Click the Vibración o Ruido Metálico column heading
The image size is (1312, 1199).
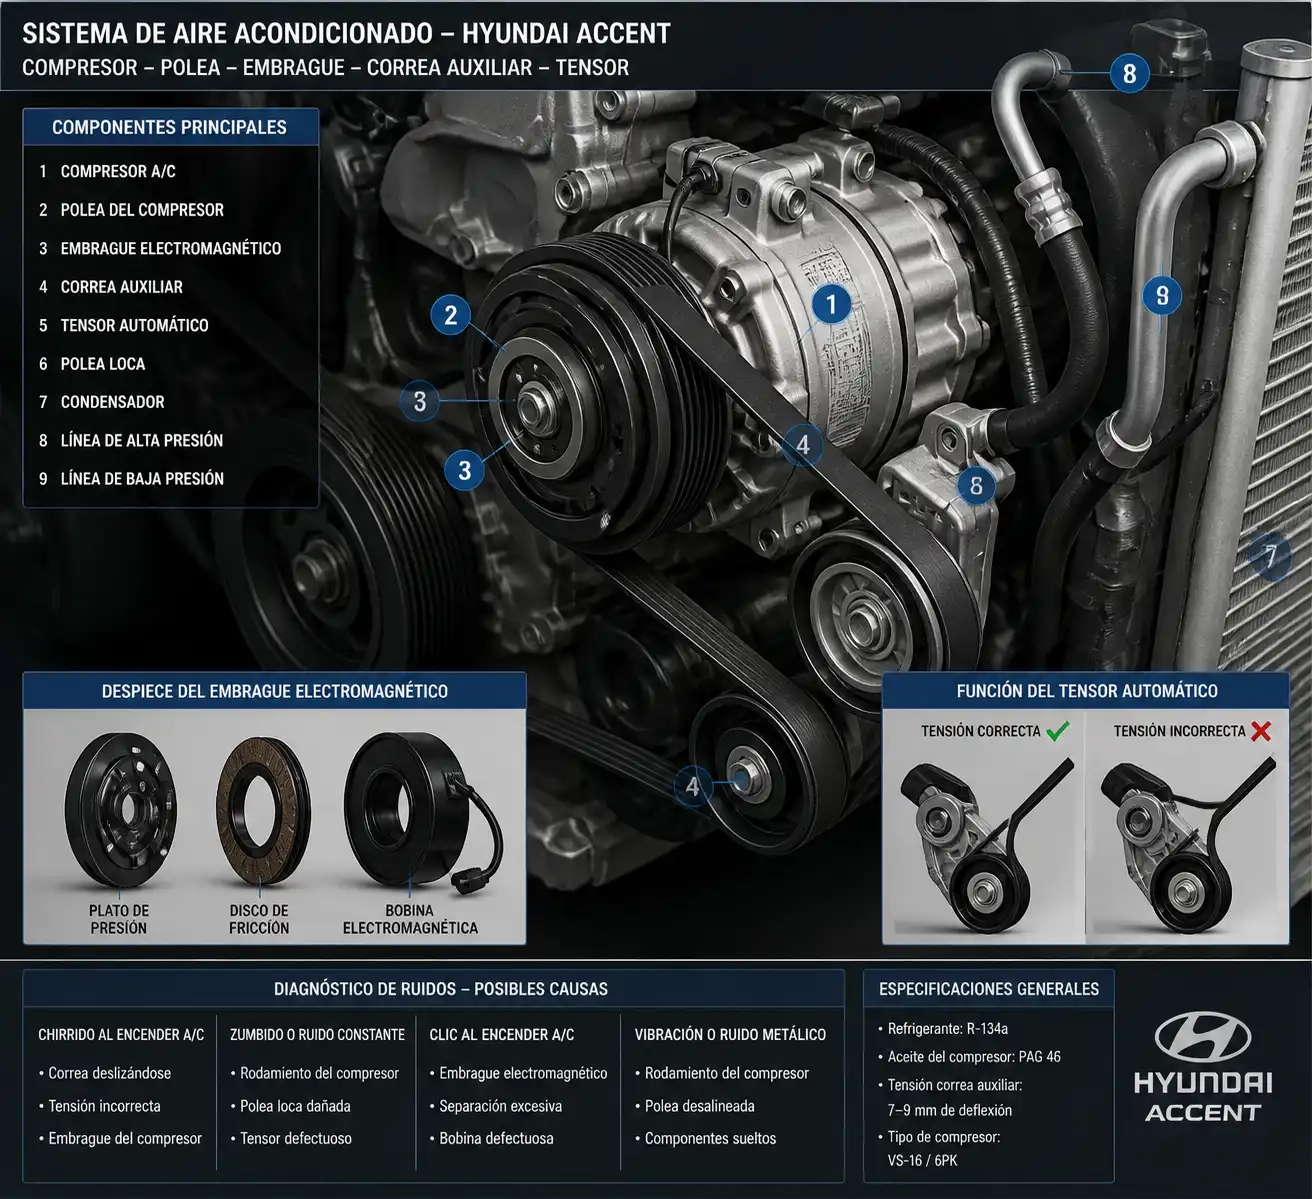pos(730,1035)
